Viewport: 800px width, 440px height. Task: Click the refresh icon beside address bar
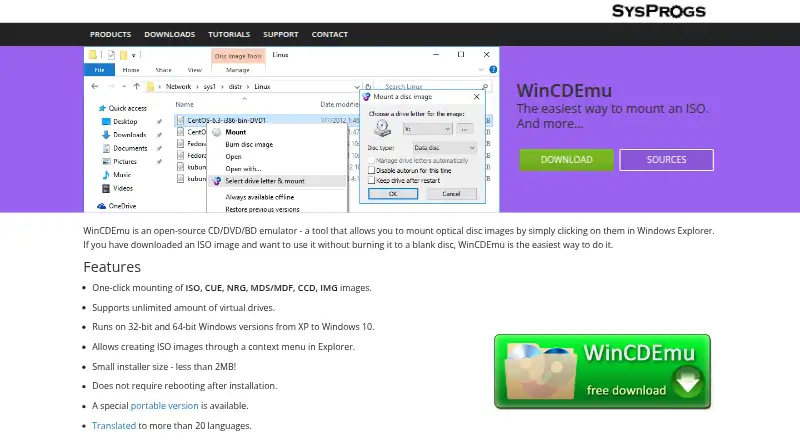[368, 86]
